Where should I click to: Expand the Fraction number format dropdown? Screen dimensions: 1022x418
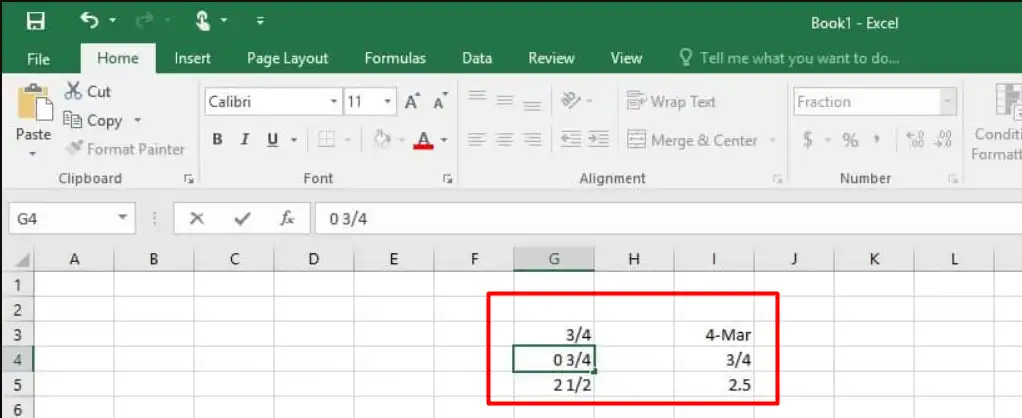[946, 102]
